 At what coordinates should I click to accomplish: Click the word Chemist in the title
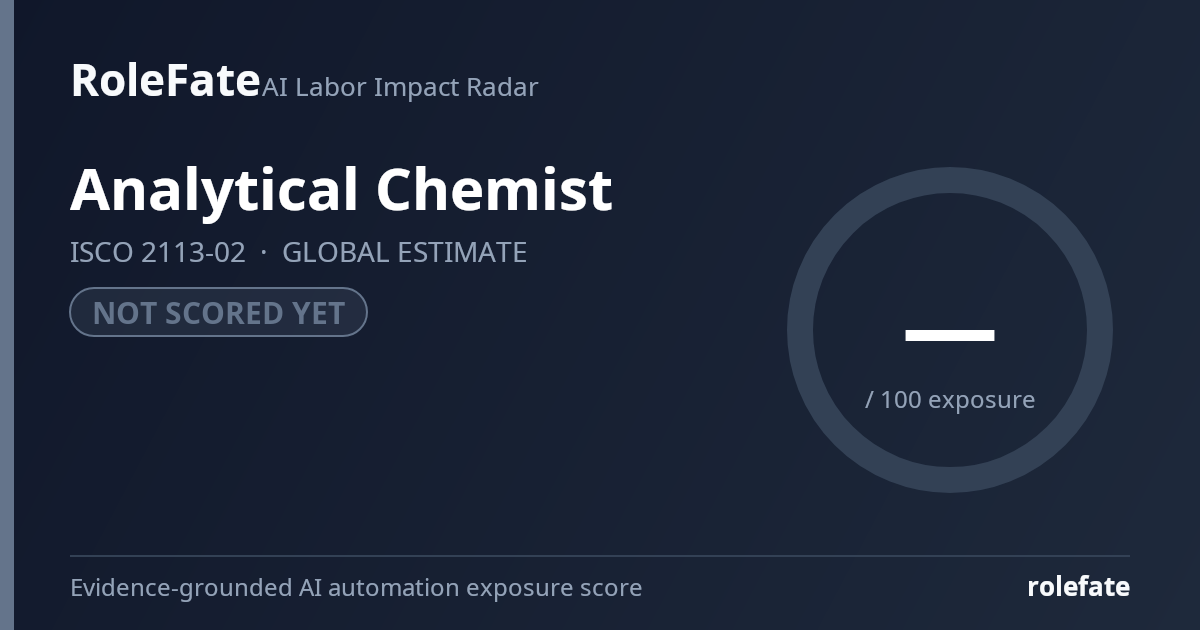pyautogui.click(x=494, y=190)
